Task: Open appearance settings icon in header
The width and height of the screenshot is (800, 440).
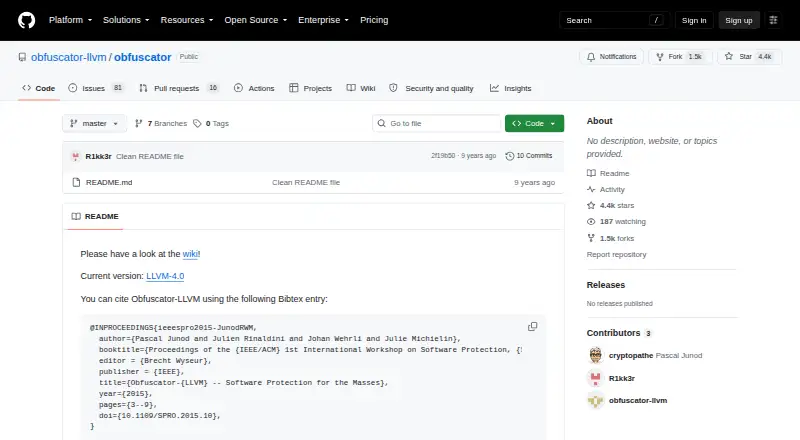Action: (773, 20)
